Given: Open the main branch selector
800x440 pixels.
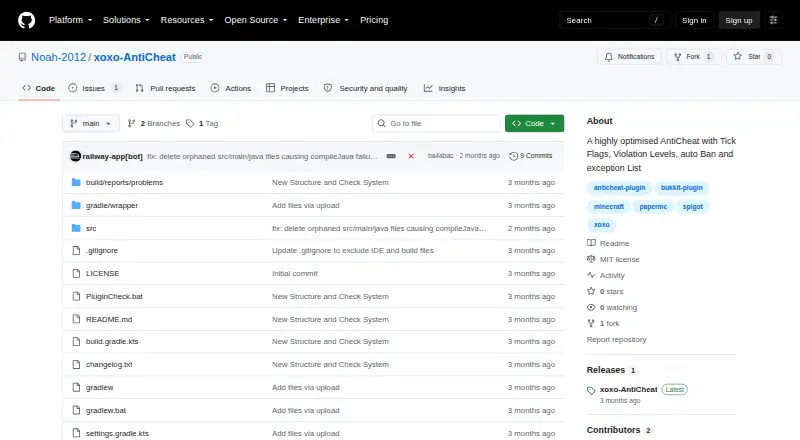Looking at the screenshot, I should click(91, 124).
